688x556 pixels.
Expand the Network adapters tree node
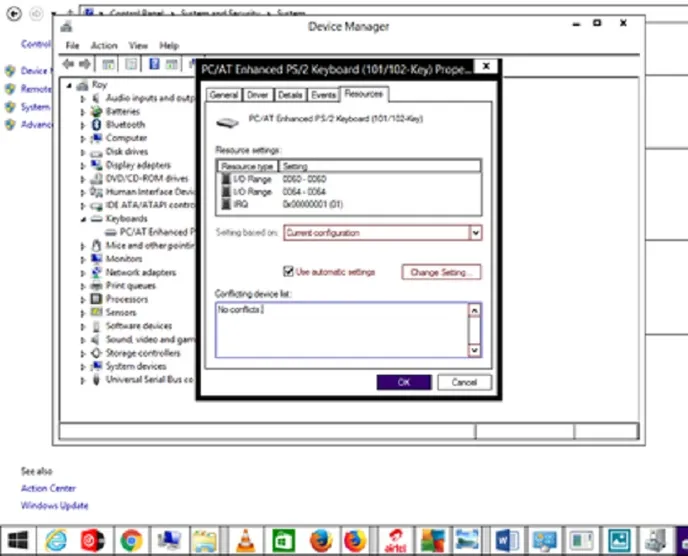tap(84, 272)
